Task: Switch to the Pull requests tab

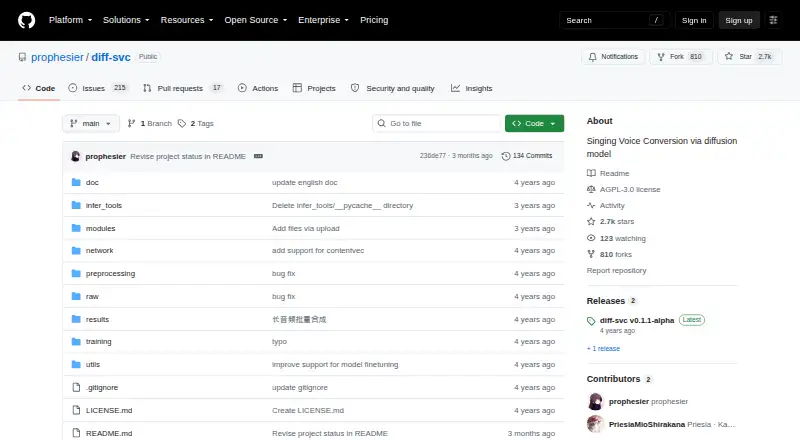Action: [183, 88]
